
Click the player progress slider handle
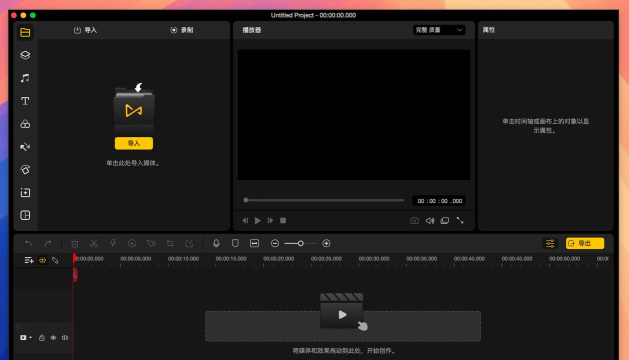pos(246,200)
